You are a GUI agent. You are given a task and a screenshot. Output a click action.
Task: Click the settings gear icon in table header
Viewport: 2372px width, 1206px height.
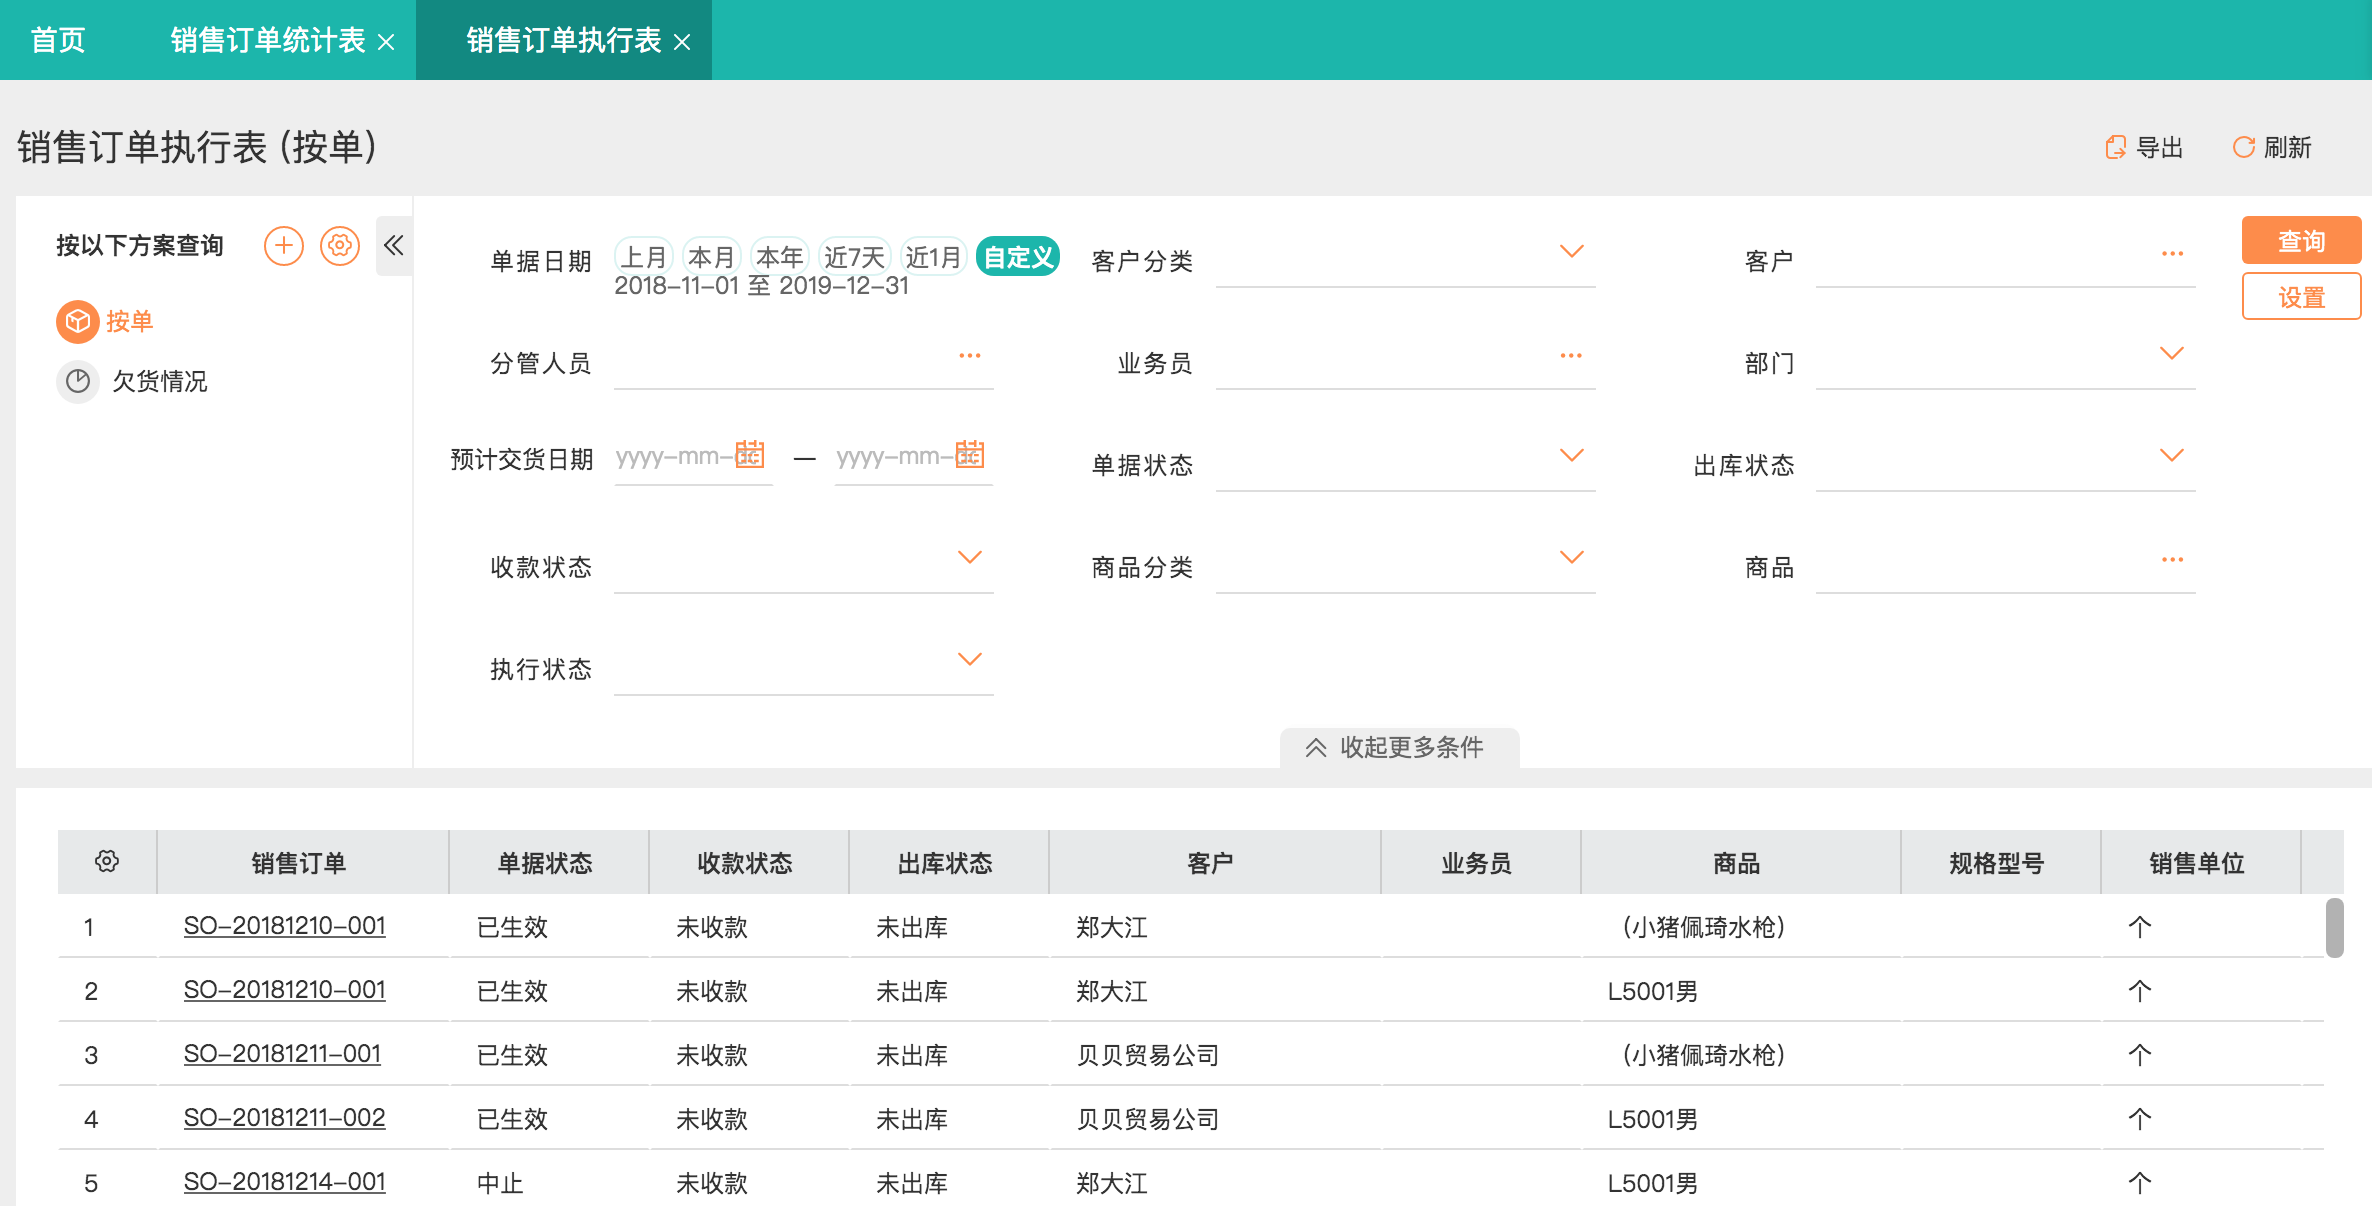coord(108,860)
